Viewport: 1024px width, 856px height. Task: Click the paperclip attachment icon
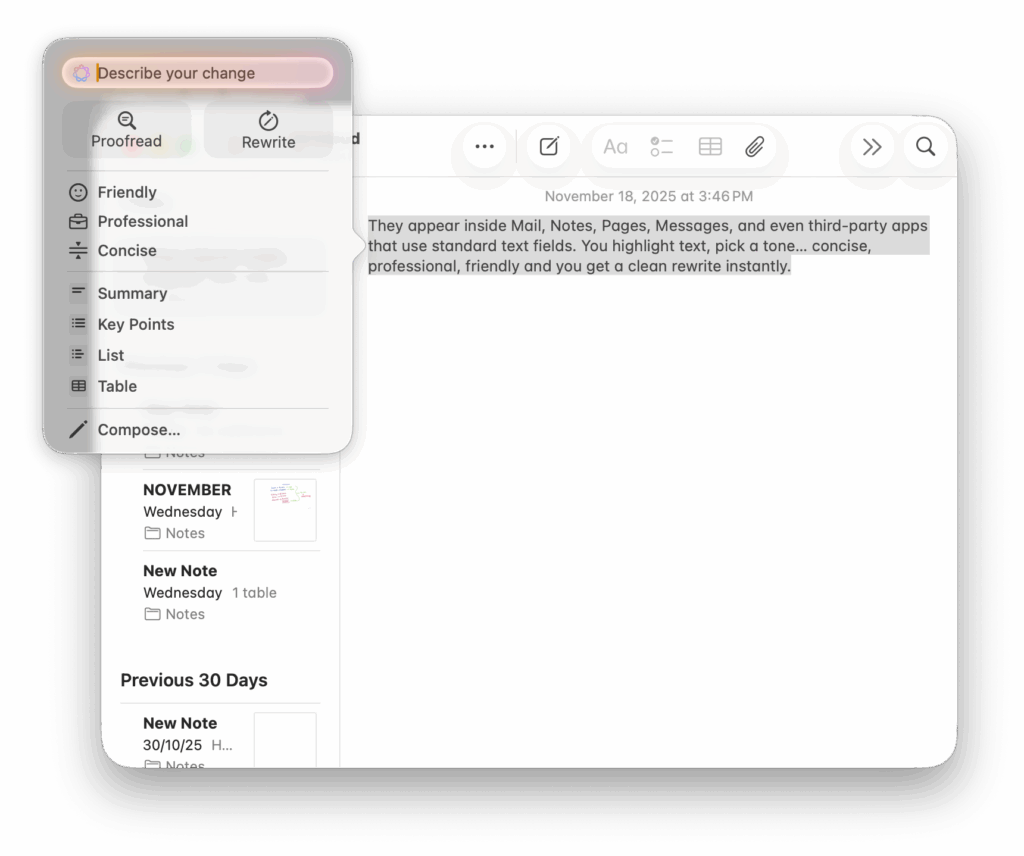tap(755, 147)
